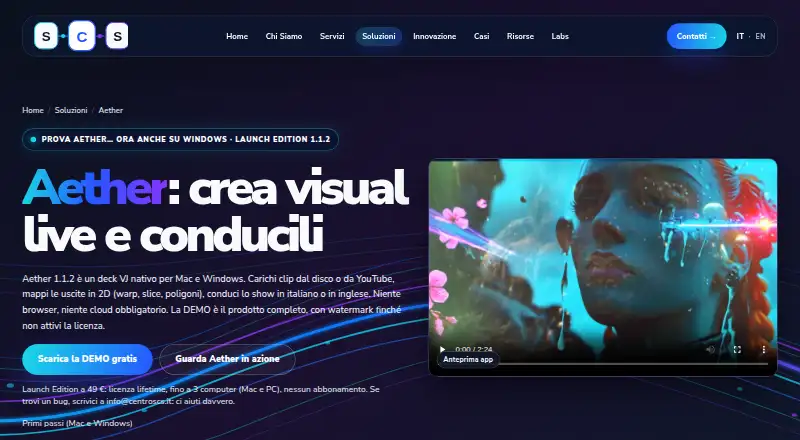Screen dimensions: 800x440
Task: Click Scarica la DEMO gratis button
Action: pyautogui.click(x=87, y=359)
